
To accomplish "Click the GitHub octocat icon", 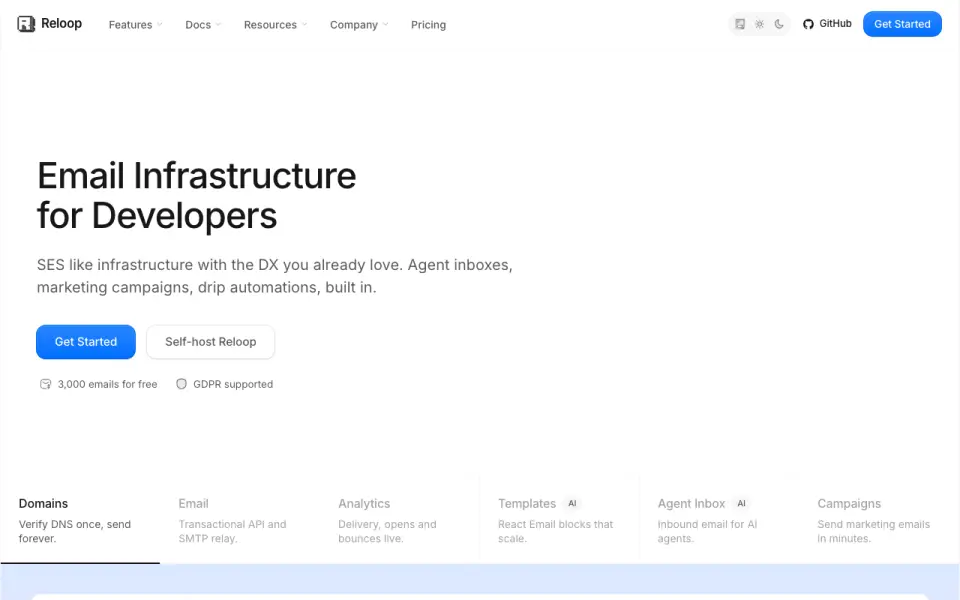I will 808,24.
